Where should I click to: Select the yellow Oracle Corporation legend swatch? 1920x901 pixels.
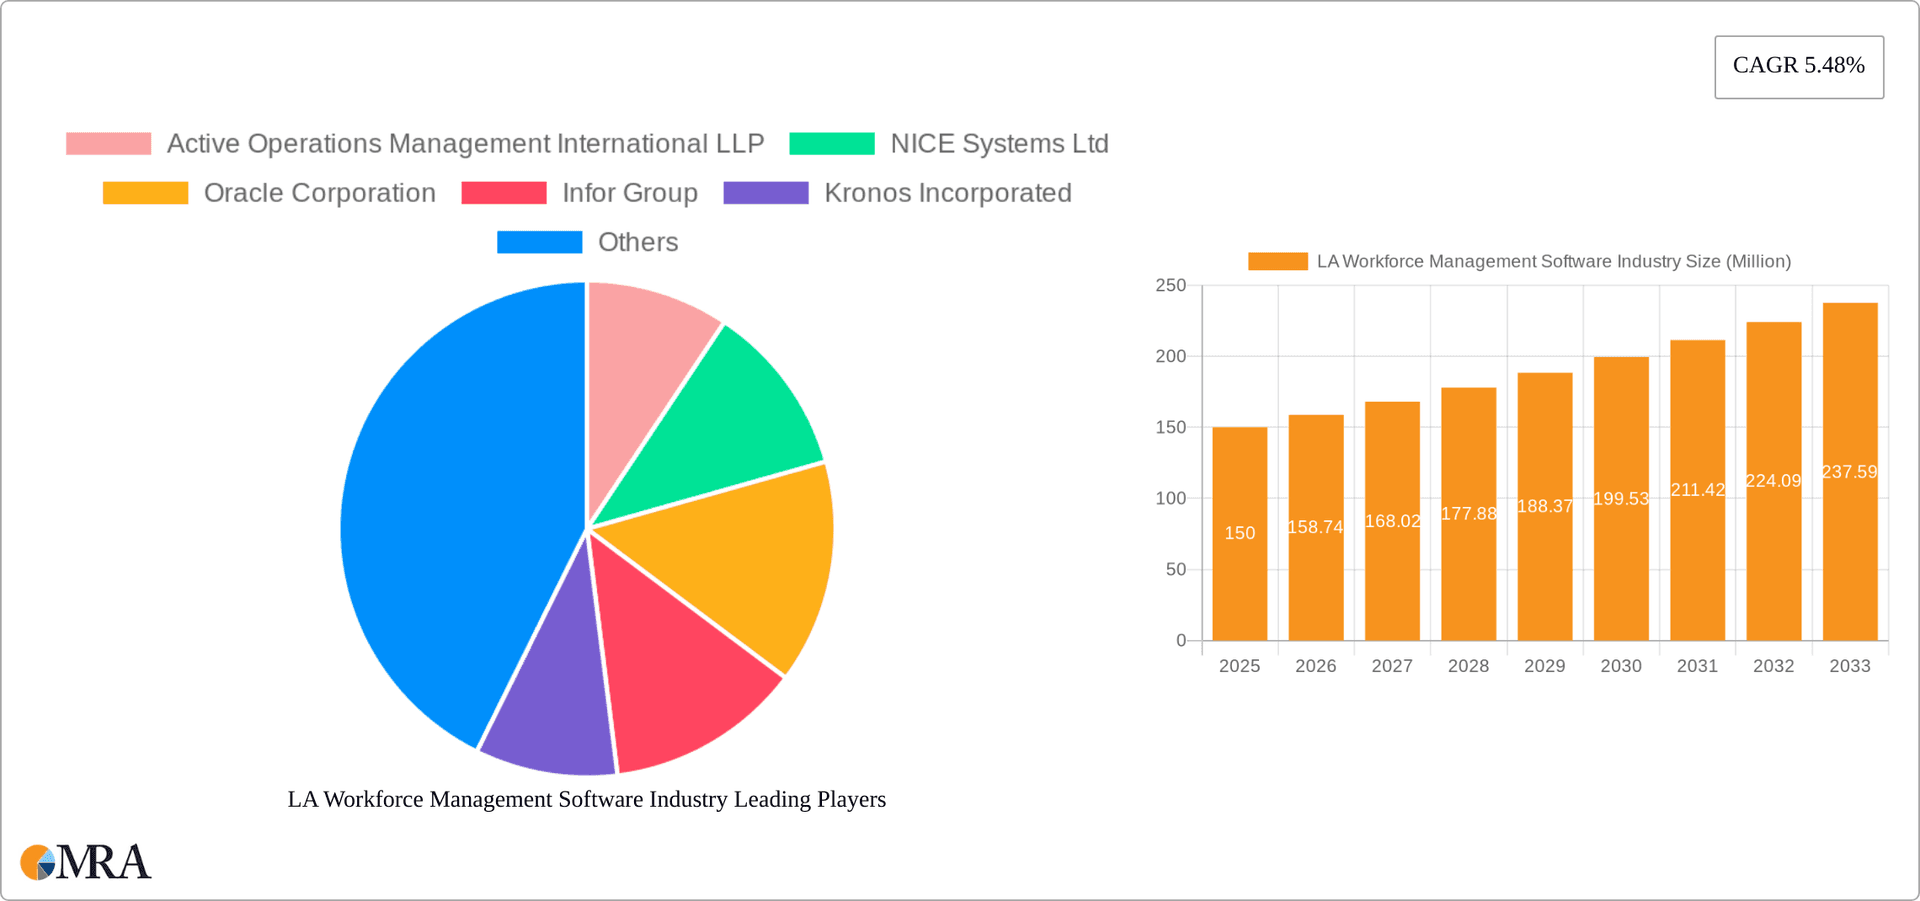pos(145,192)
